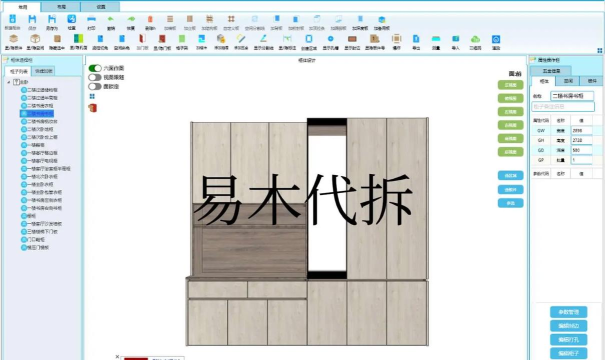Select the 门口鞋柜 tree item

pos(33,240)
